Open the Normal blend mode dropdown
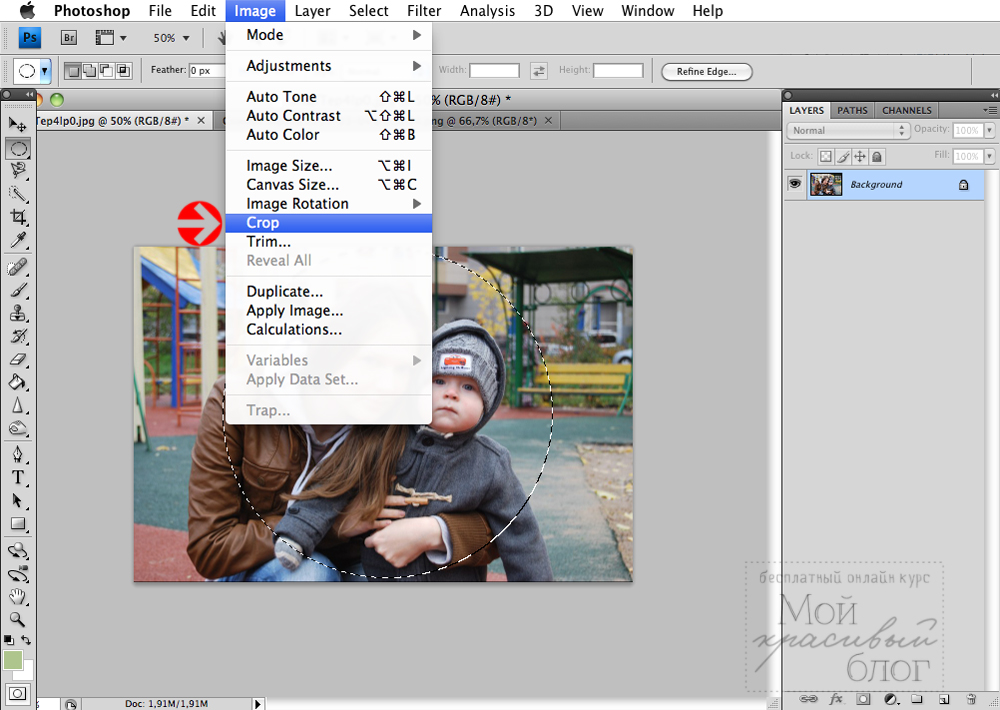 (x=847, y=131)
